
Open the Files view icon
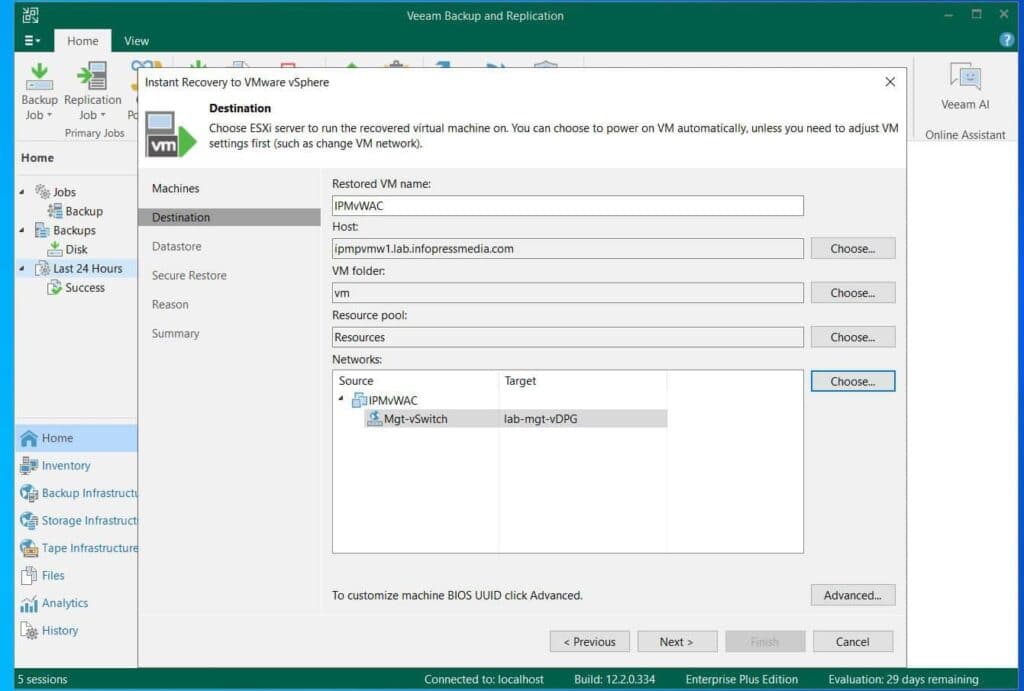click(29, 575)
